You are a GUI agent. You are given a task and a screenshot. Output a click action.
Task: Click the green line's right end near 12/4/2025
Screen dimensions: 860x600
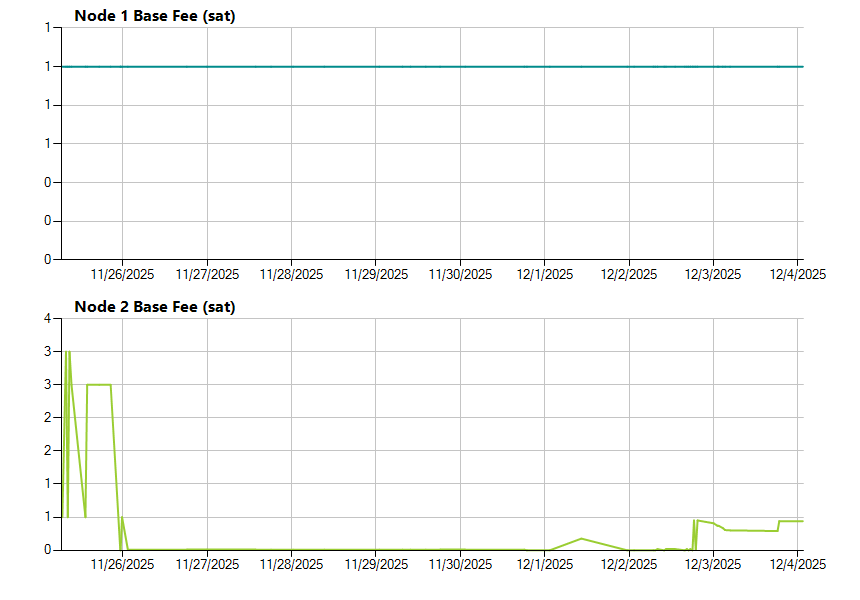800,521
